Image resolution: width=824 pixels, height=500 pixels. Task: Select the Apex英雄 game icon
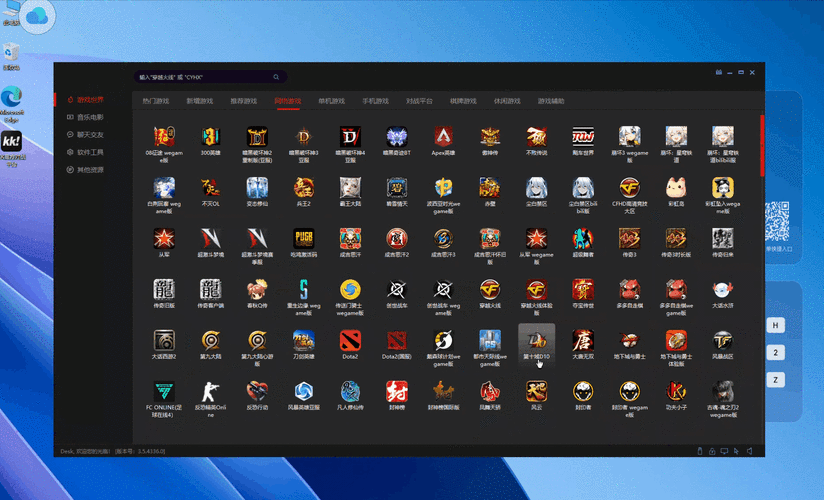(443, 136)
